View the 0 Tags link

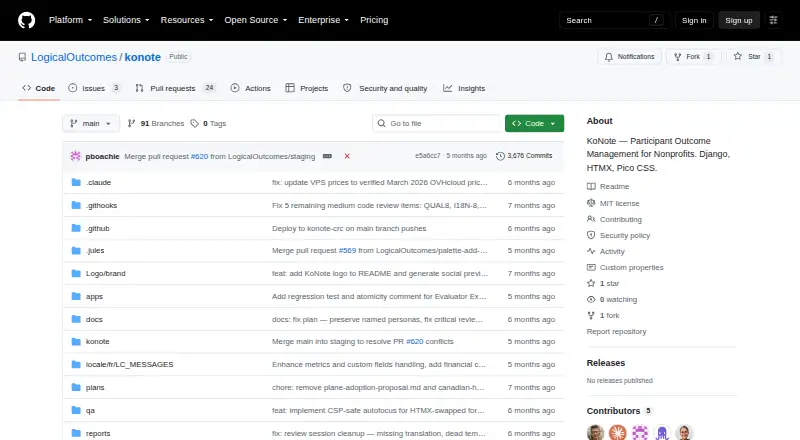(x=208, y=124)
